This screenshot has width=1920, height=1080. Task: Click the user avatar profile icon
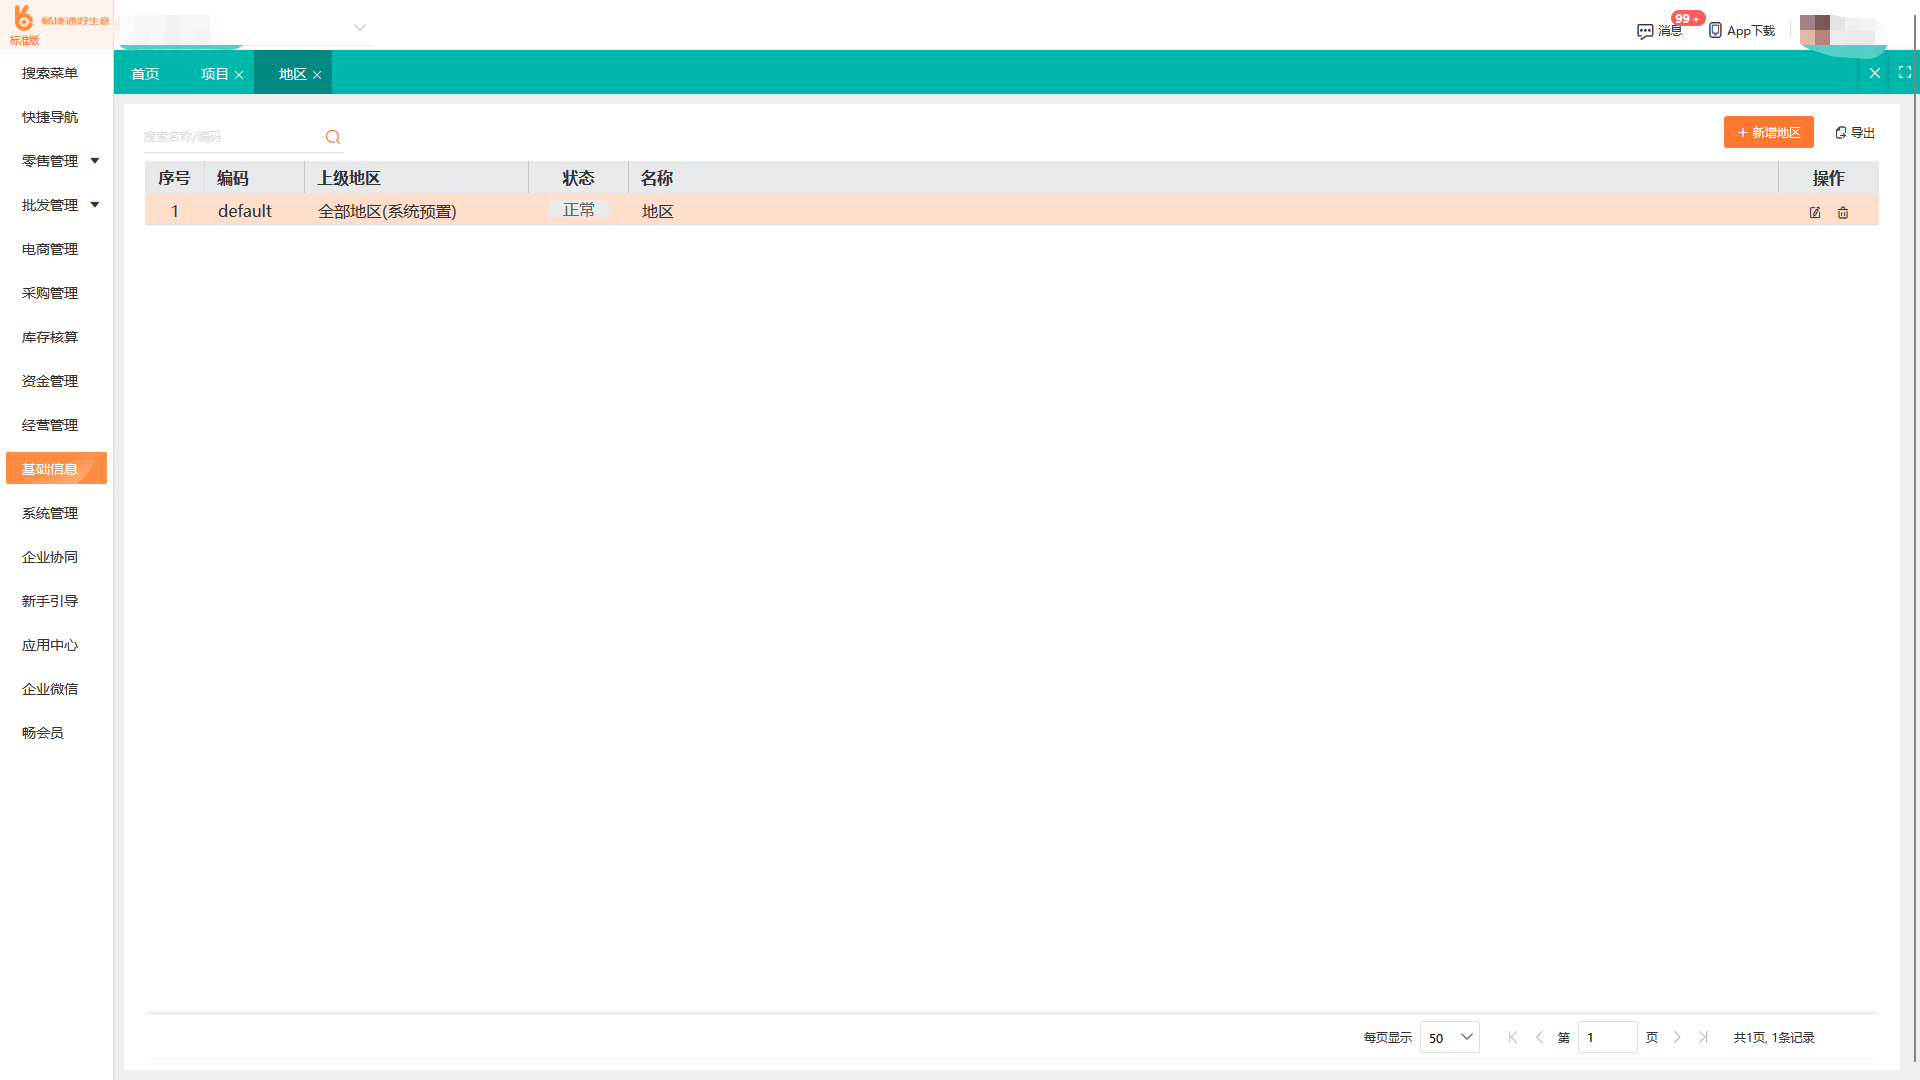point(1816,29)
